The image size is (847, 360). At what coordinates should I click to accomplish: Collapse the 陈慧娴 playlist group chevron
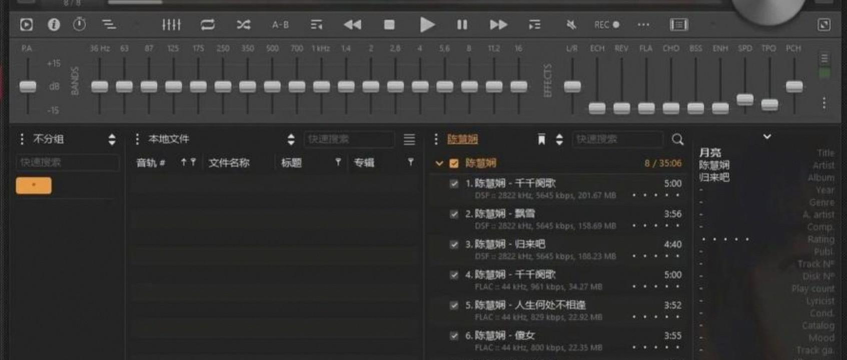point(439,163)
